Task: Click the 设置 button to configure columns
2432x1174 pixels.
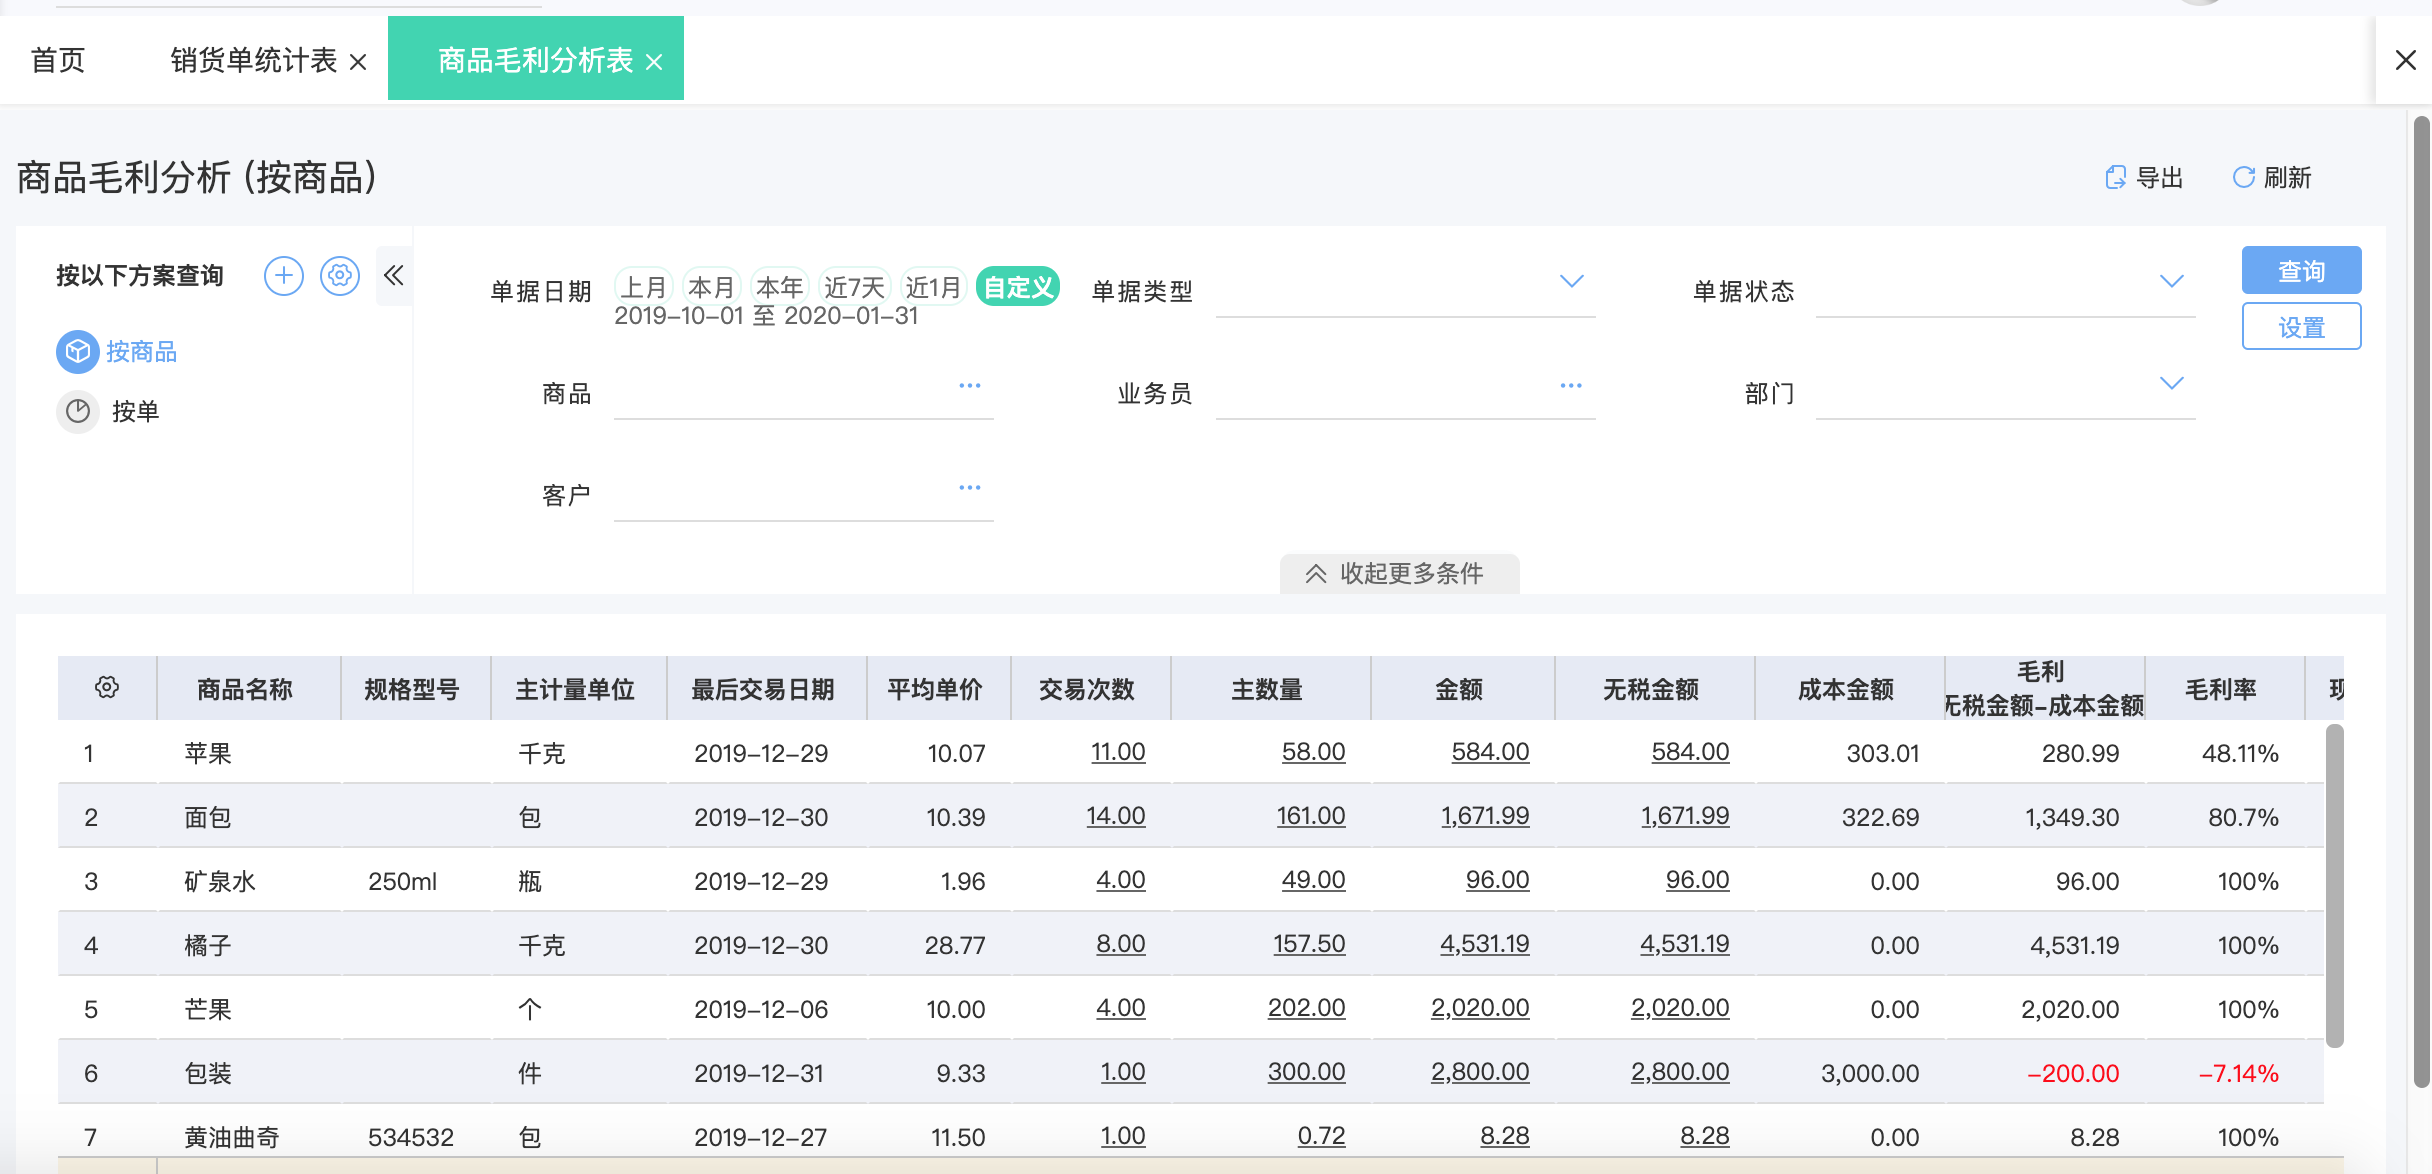Action: click(x=2302, y=326)
